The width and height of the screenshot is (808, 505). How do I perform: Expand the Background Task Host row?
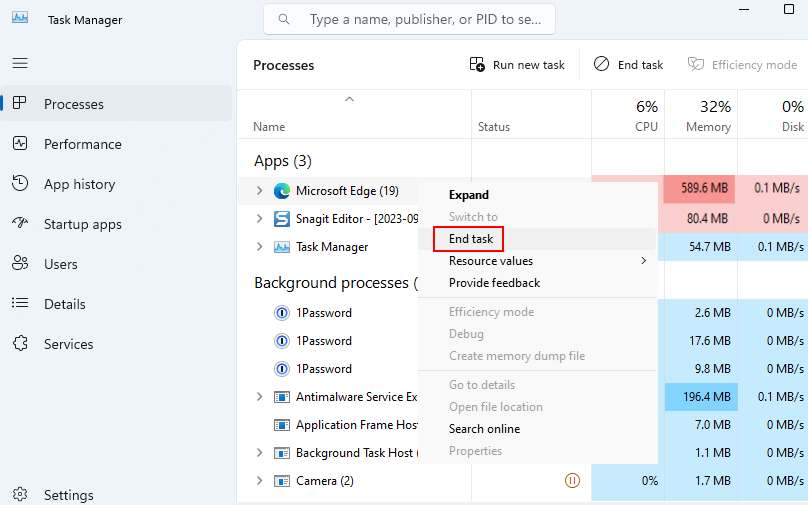(x=259, y=452)
